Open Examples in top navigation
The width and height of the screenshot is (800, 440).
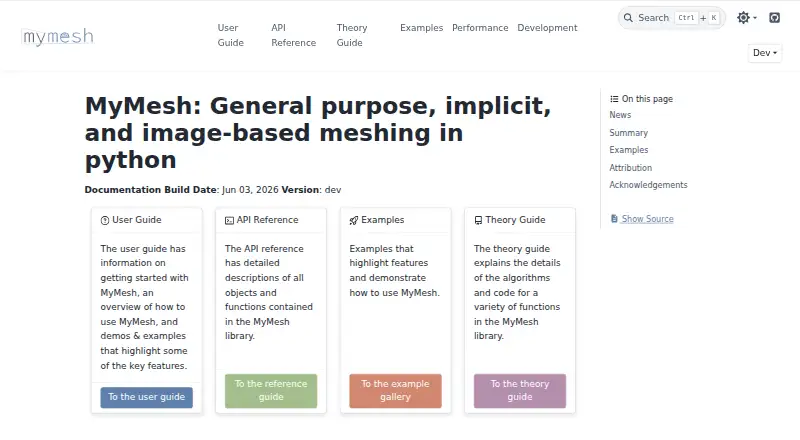click(421, 28)
